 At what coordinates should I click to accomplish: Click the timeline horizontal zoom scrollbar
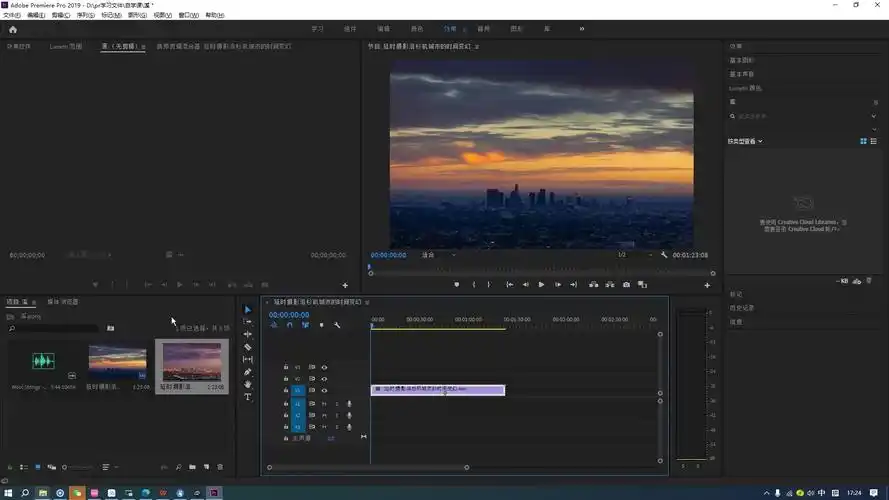pyautogui.click(x=367, y=467)
